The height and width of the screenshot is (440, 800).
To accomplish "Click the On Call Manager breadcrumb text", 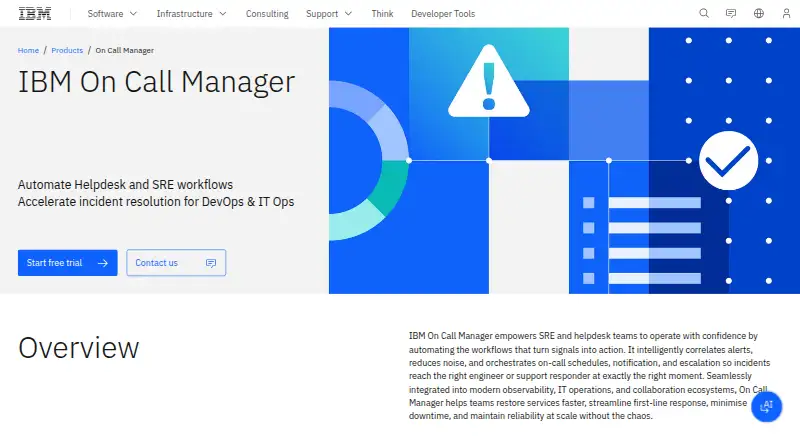I will [124, 50].
